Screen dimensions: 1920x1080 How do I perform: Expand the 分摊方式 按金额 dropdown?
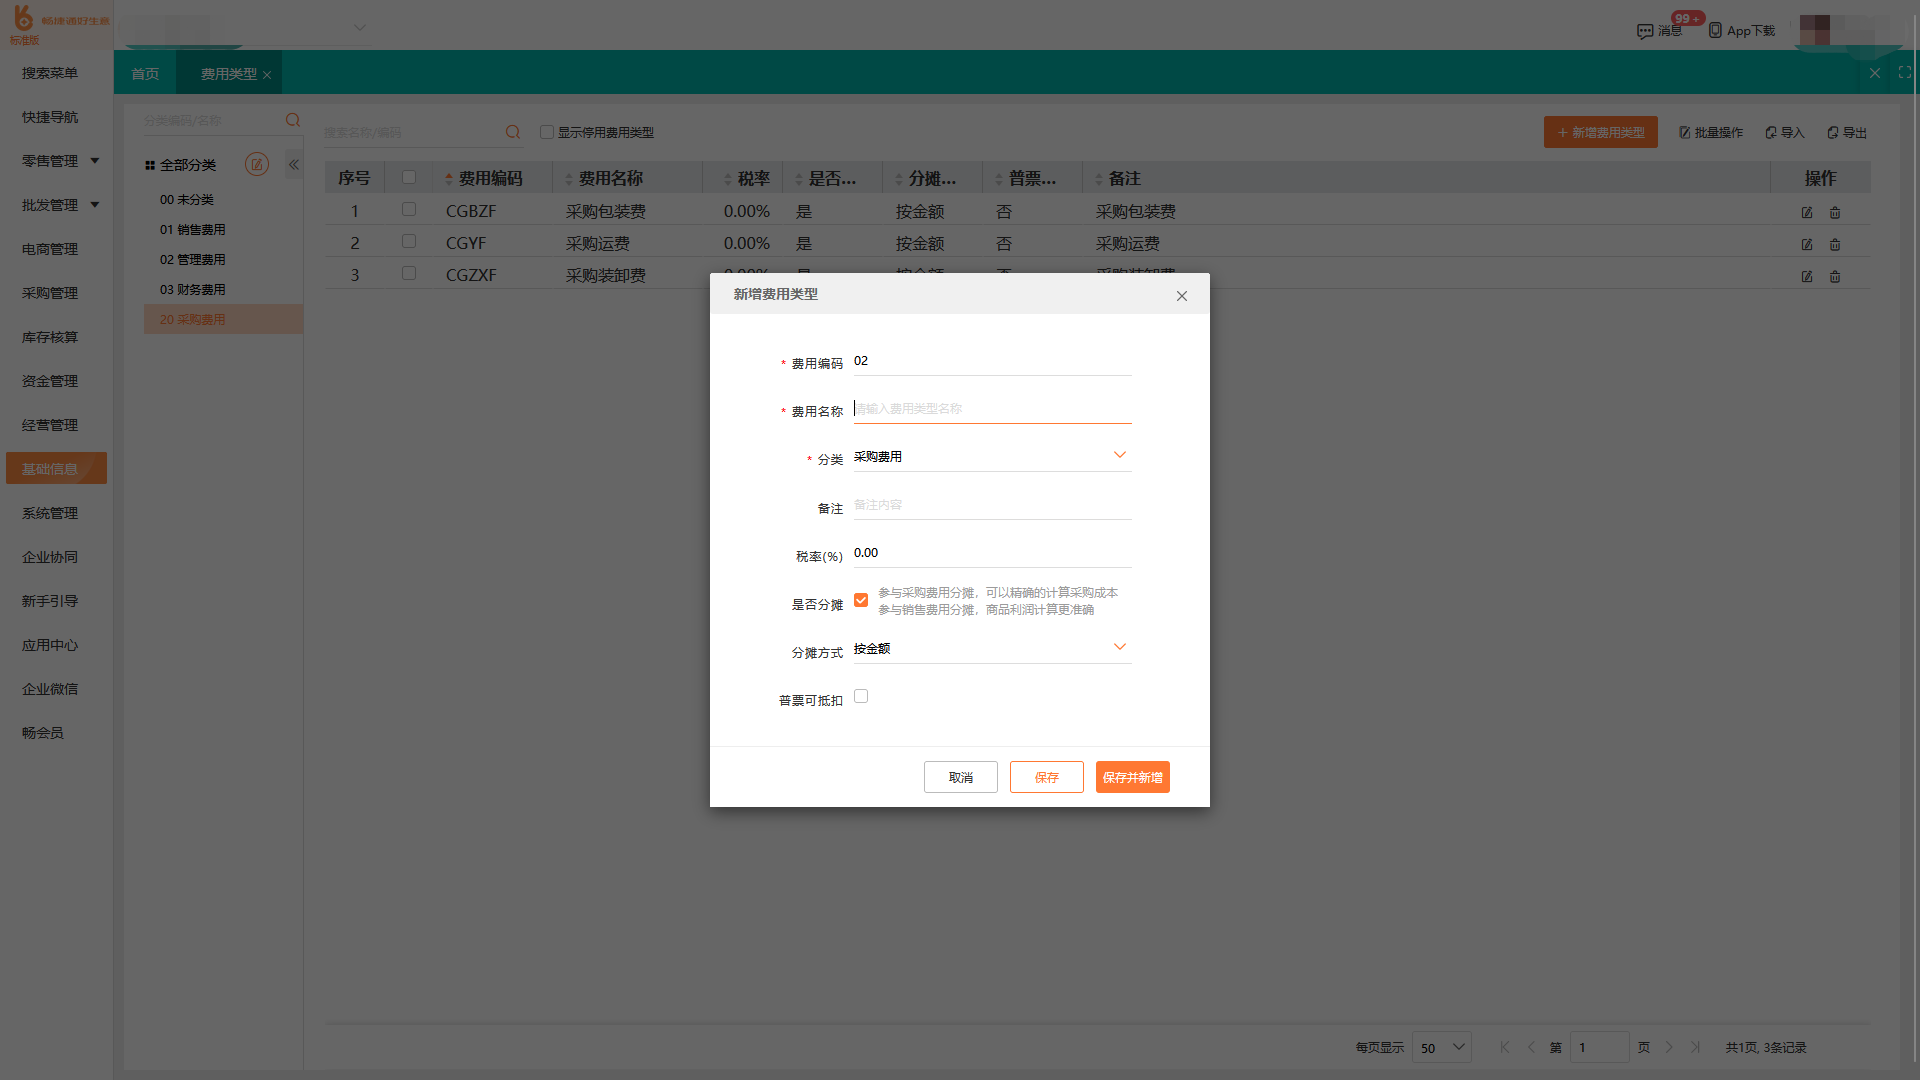point(1120,647)
